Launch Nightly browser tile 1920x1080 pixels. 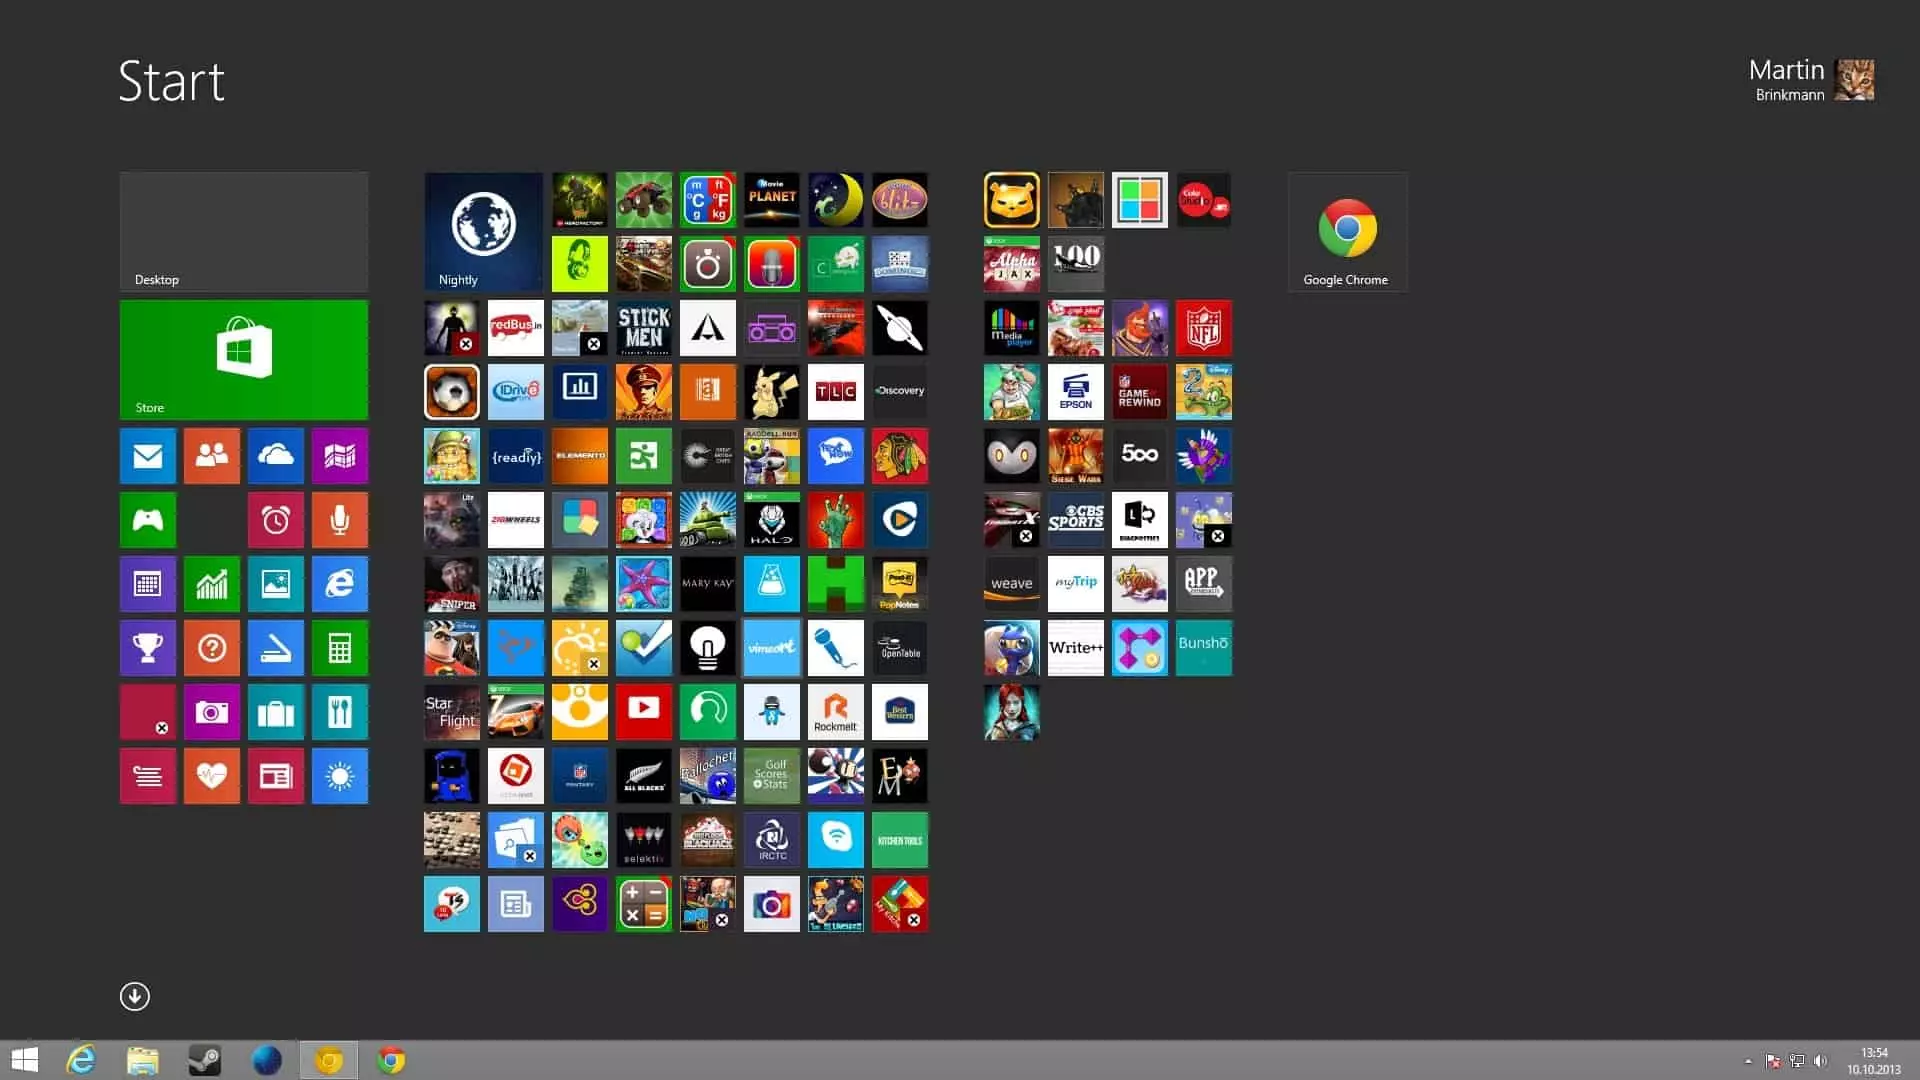481,231
